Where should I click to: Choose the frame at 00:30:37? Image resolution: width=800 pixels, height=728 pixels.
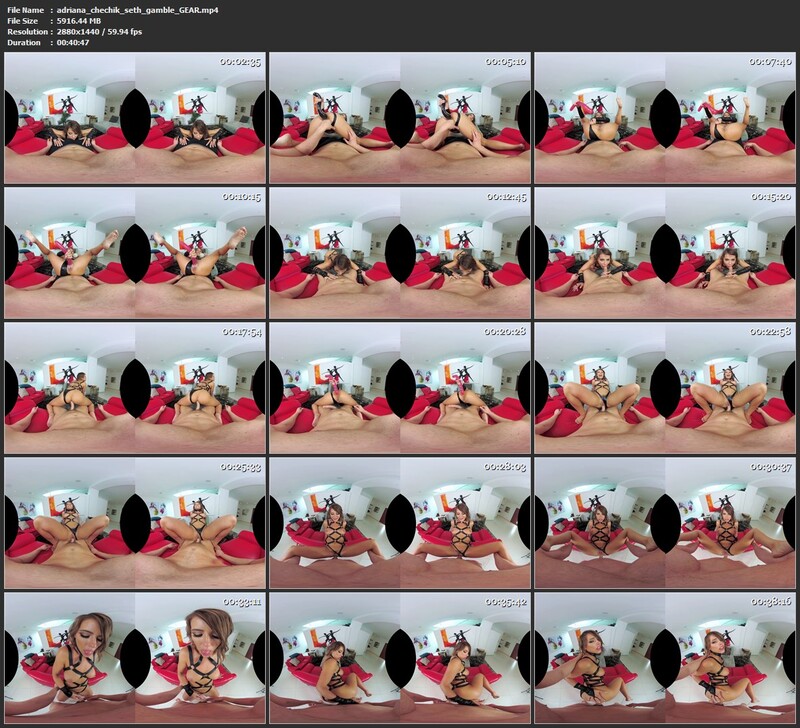(665, 523)
